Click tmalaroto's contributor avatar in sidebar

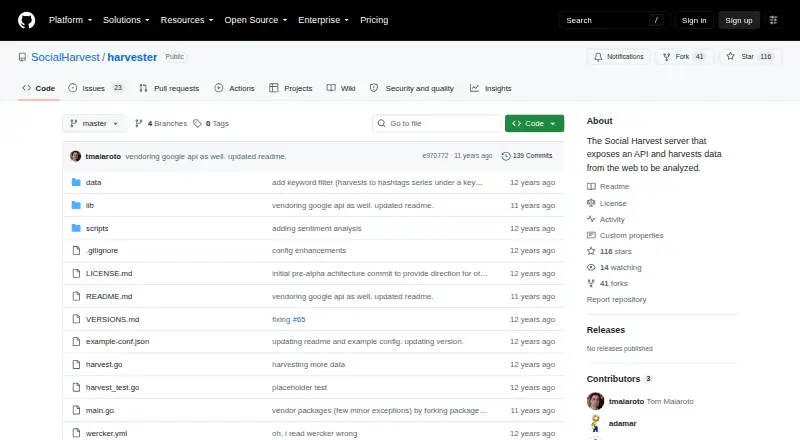pyautogui.click(x=595, y=401)
